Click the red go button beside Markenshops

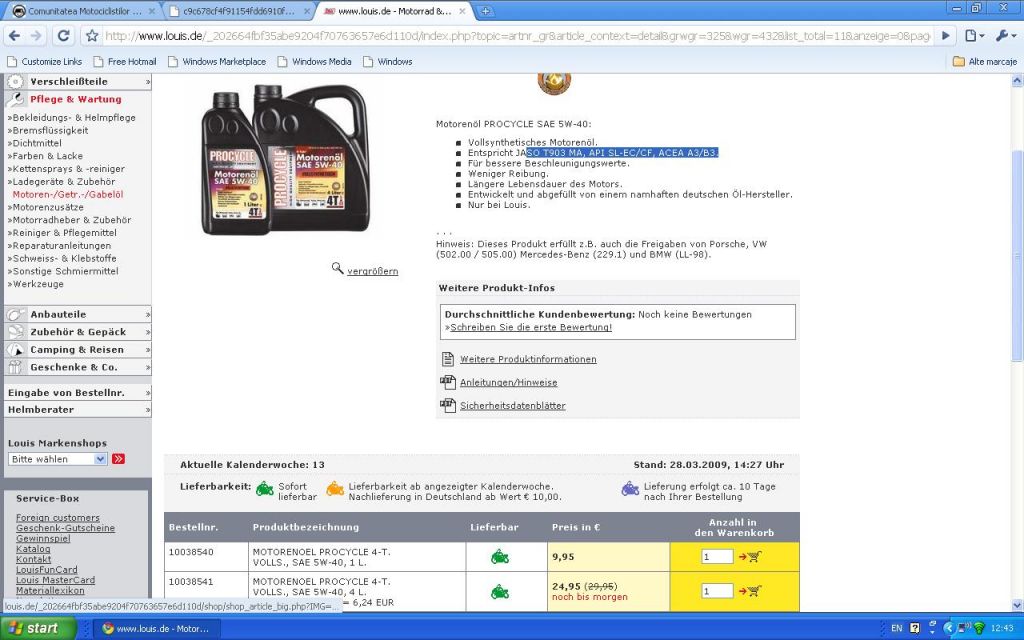click(118, 459)
